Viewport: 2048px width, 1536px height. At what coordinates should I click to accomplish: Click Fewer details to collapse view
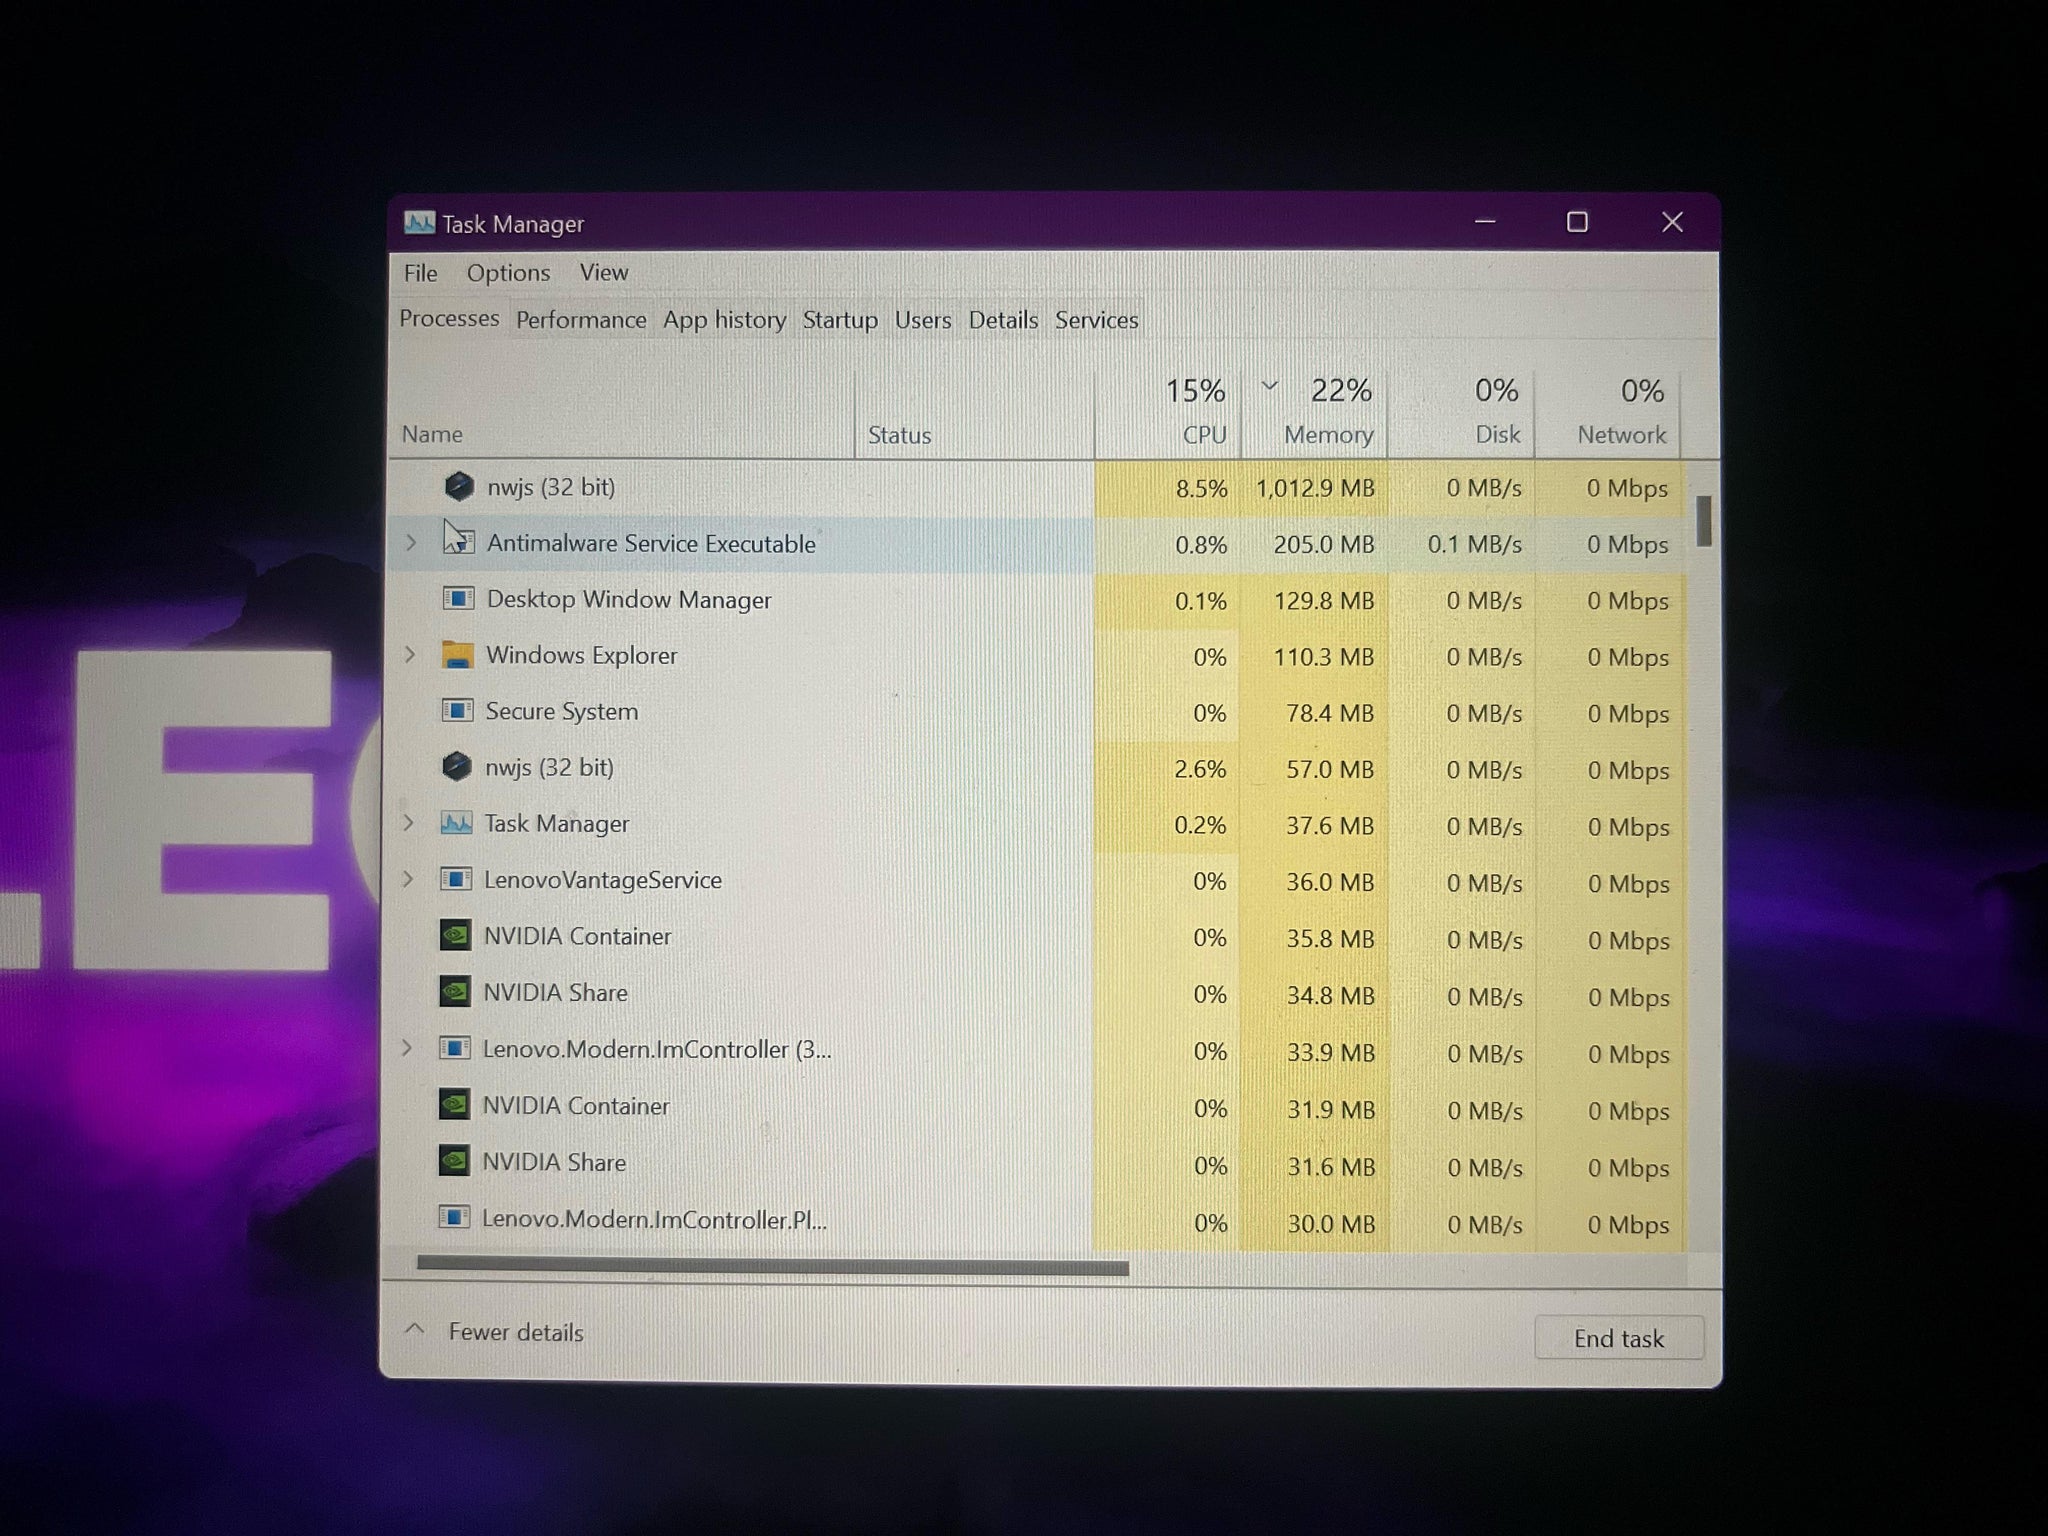[x=503, y=1329]
